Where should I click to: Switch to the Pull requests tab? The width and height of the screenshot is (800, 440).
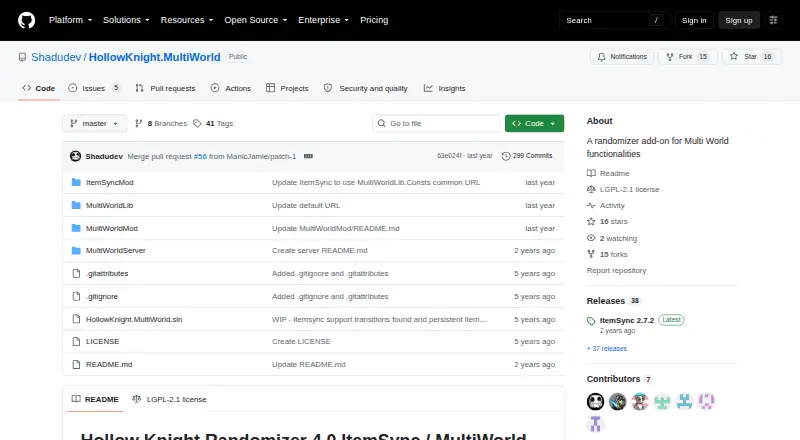(x=165, y=88)
